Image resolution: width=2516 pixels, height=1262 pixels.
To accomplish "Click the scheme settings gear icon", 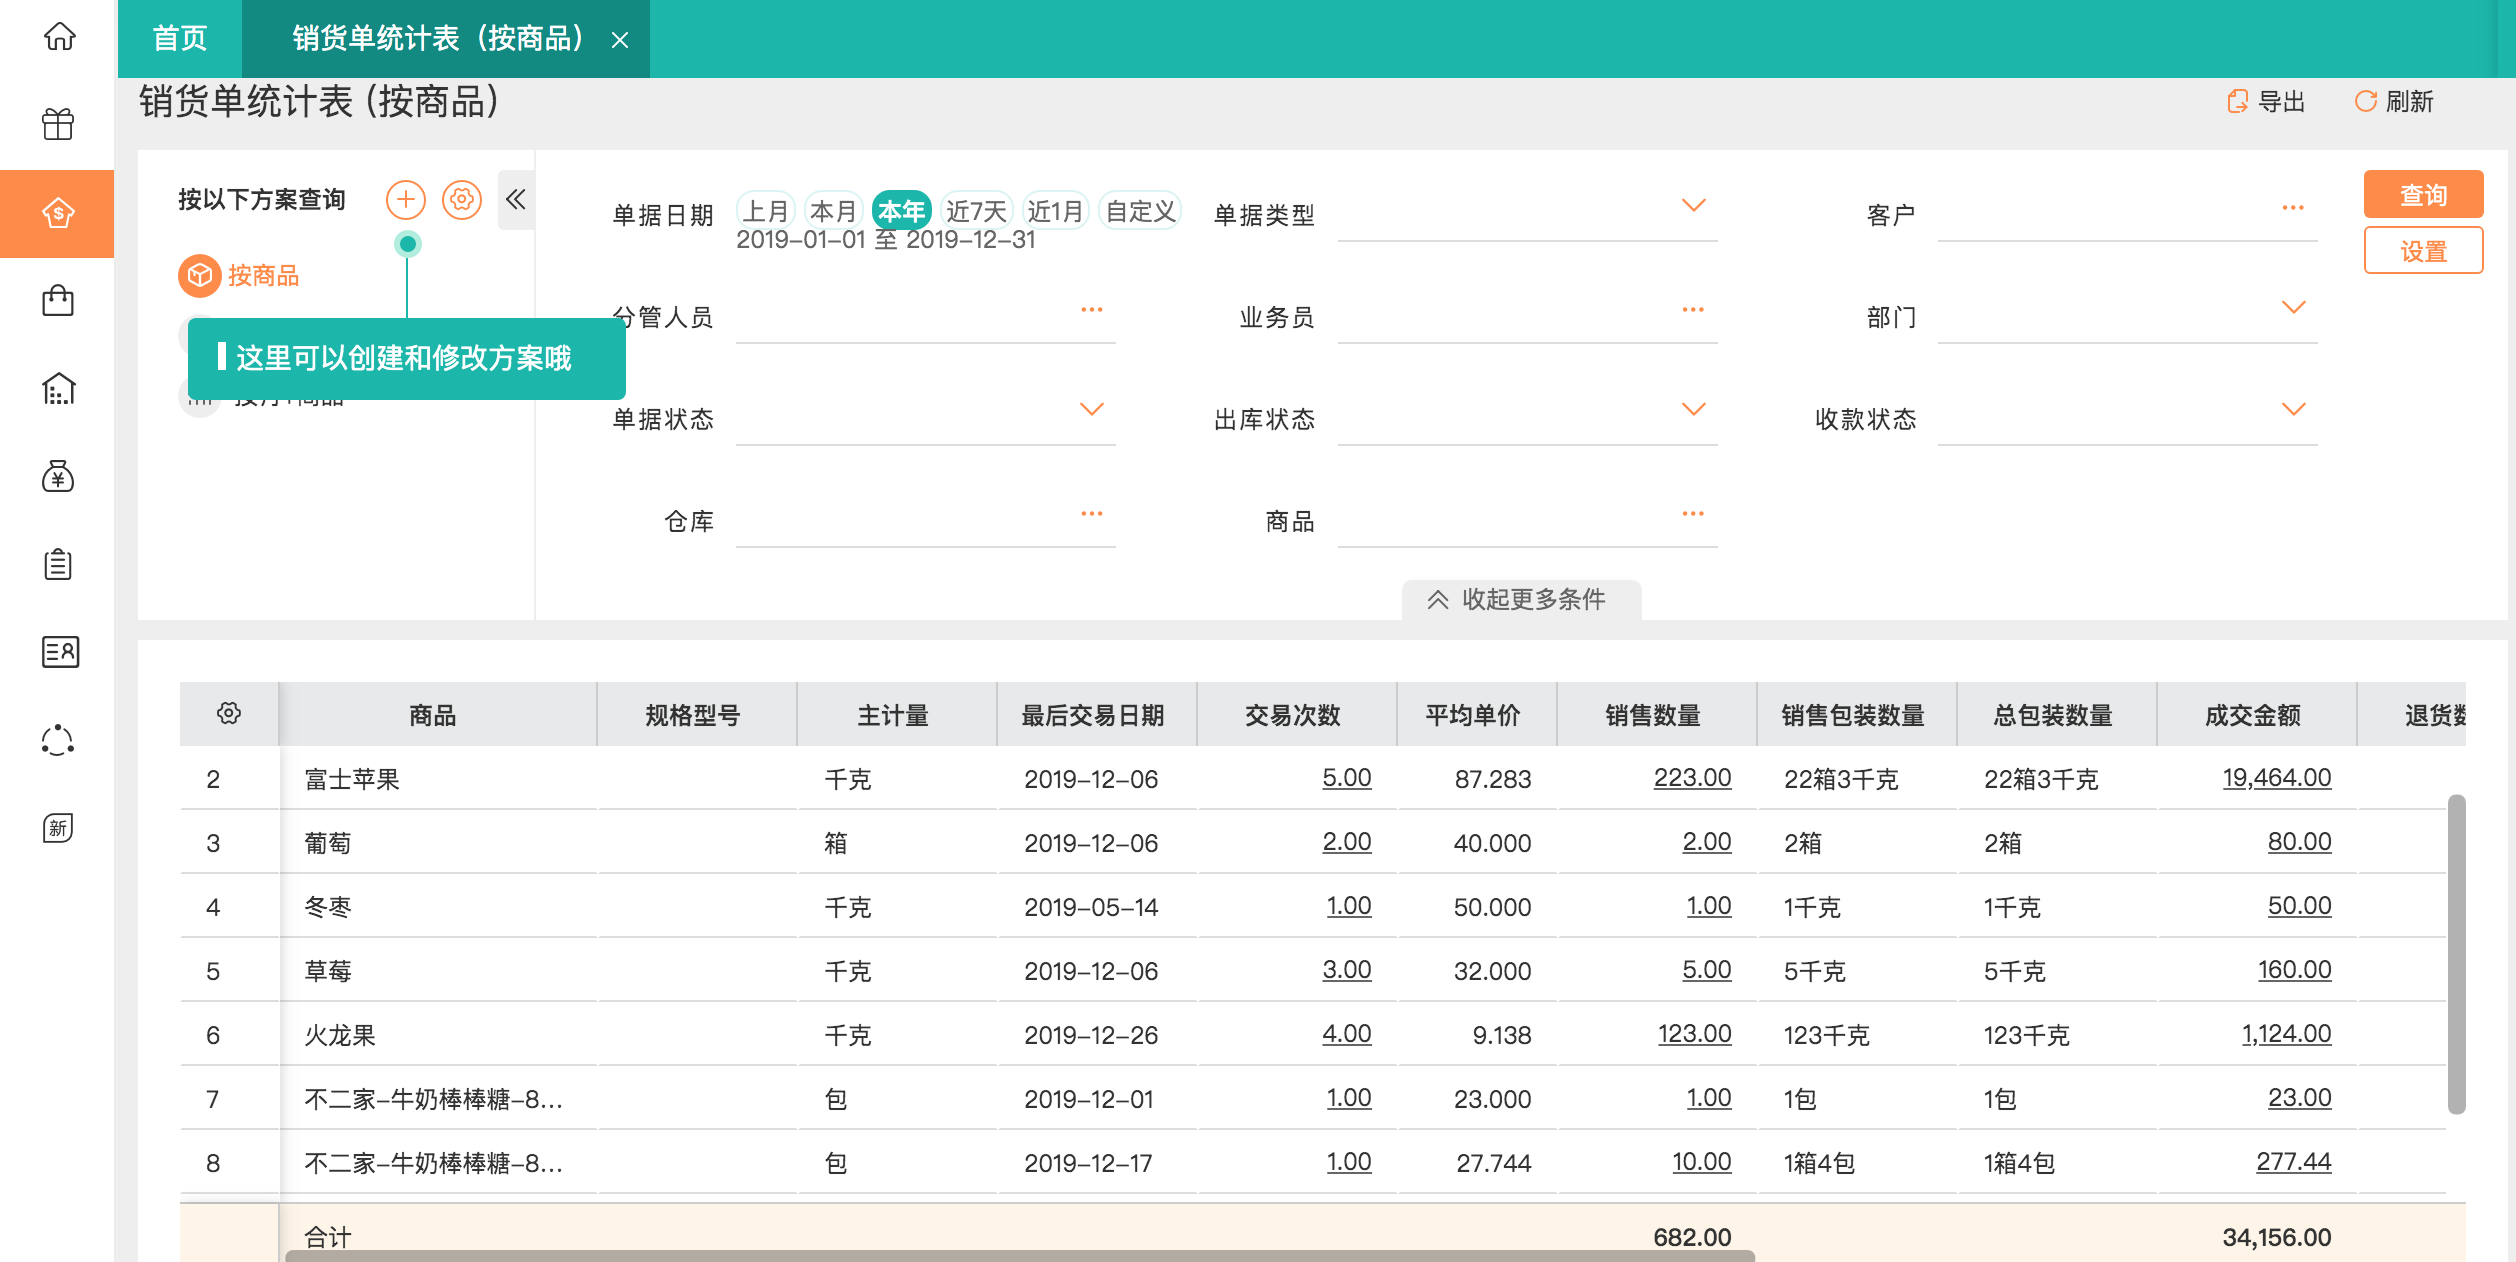I will click(x=463, y=195).
